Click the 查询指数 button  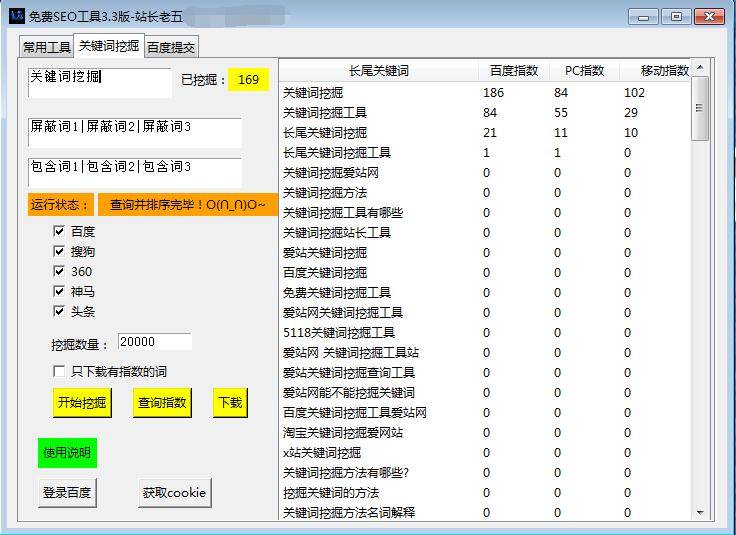coord(162,403)
